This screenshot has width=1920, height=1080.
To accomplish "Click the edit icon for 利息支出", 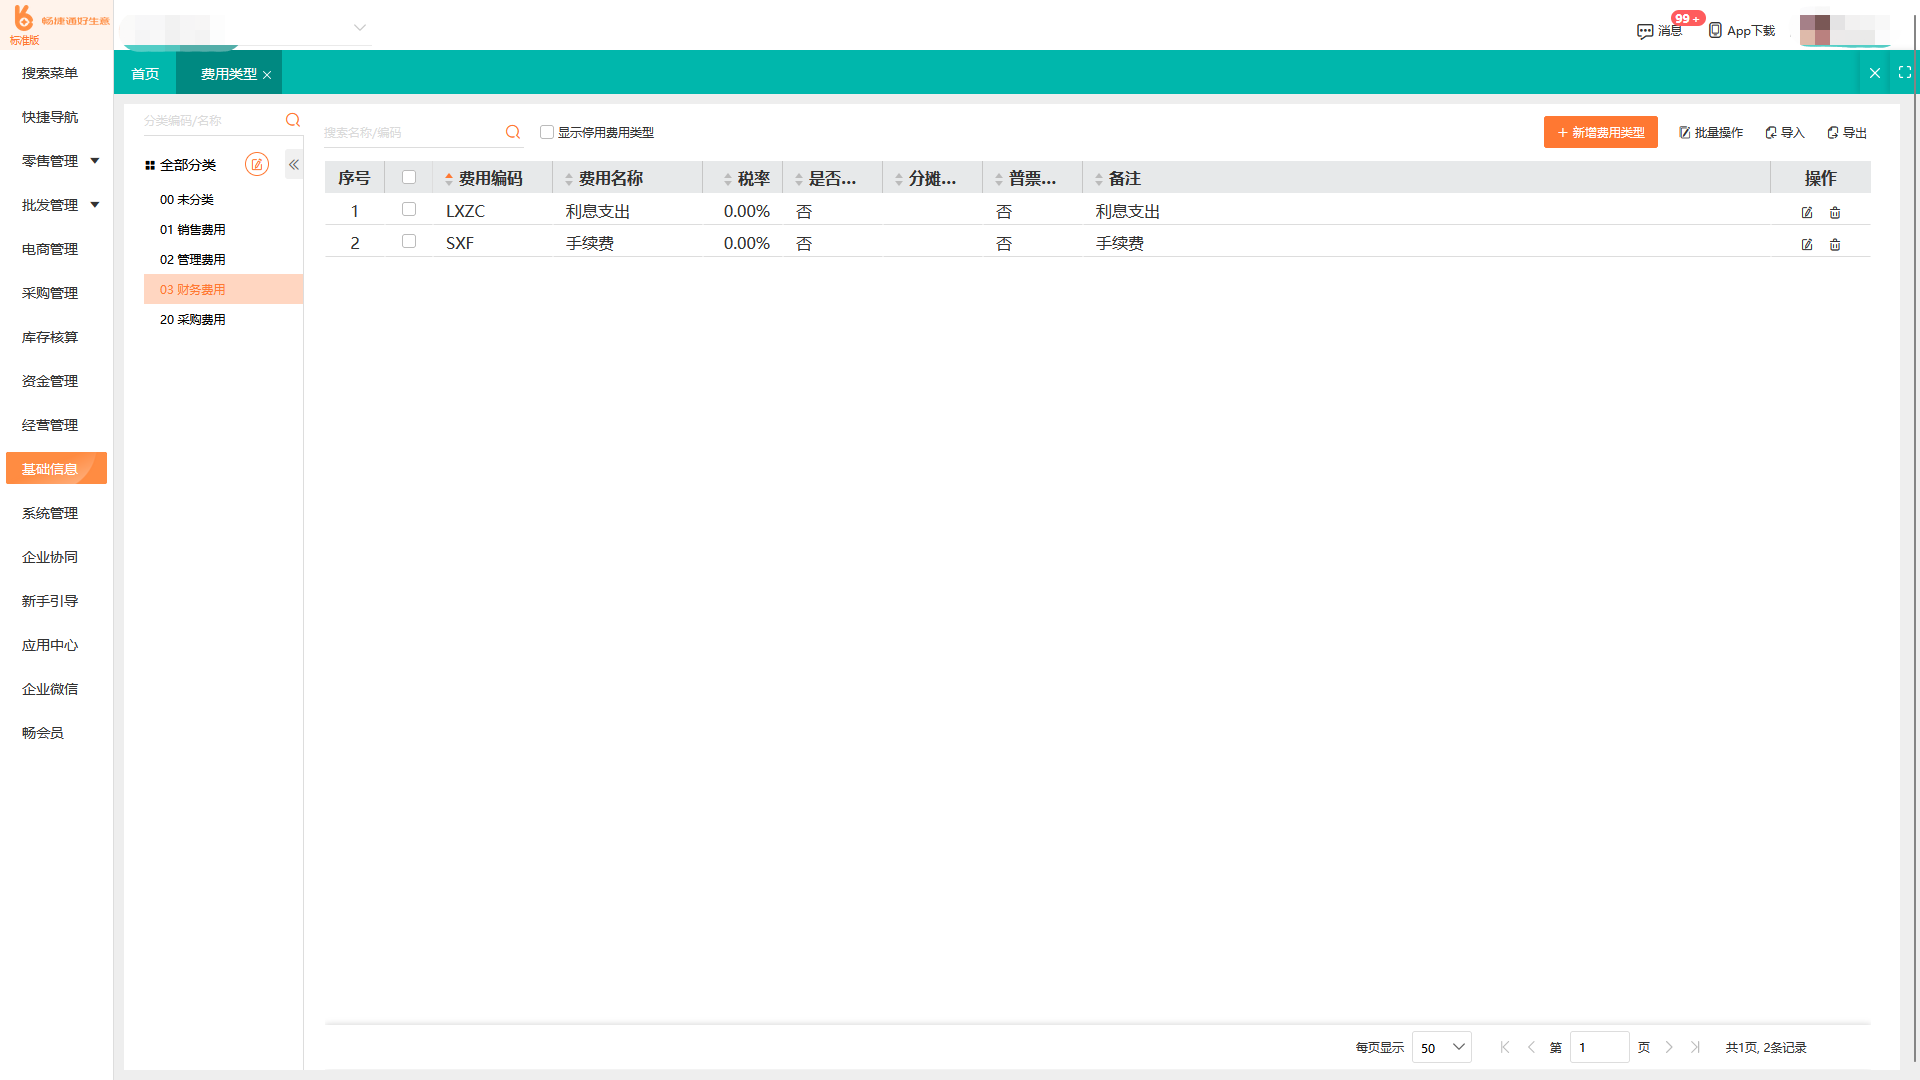I will click(1807, 212).
